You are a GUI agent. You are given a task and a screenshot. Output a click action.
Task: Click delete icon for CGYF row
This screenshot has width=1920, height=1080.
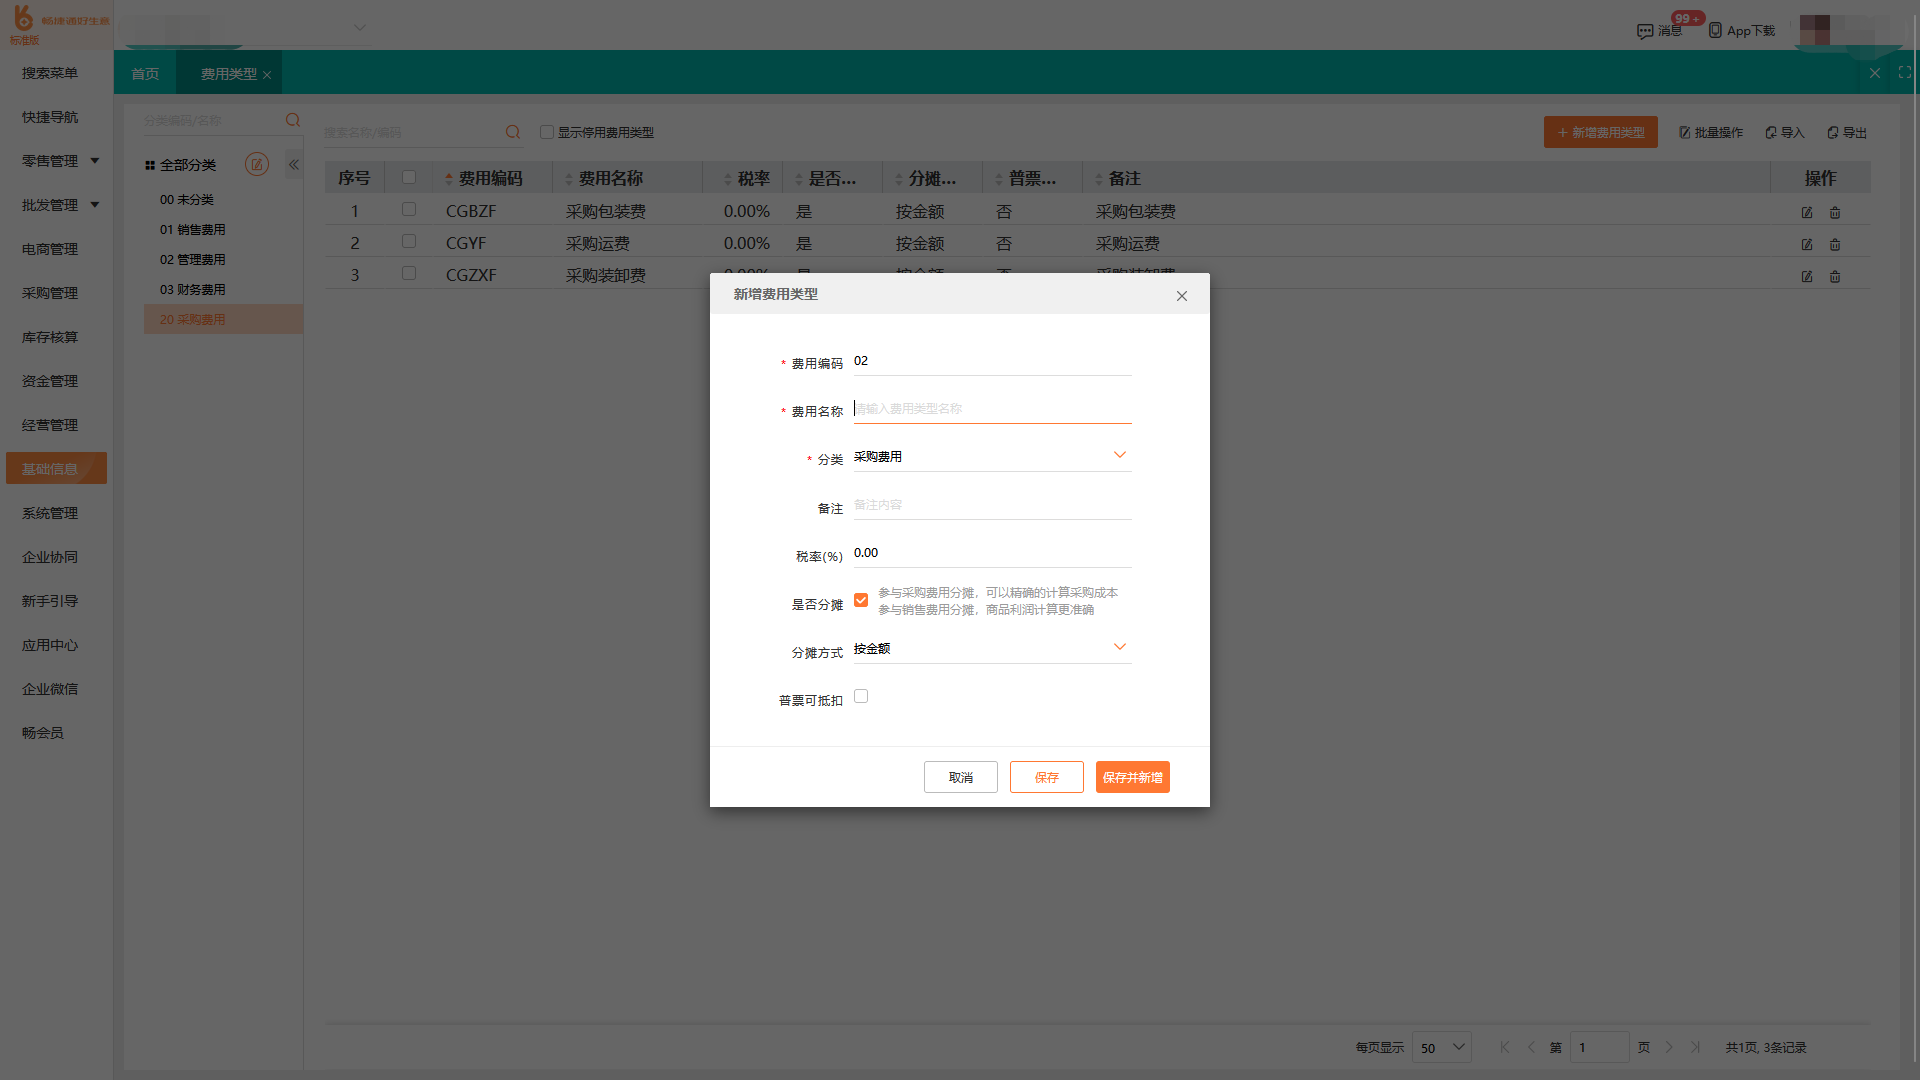pos(1834,243)
